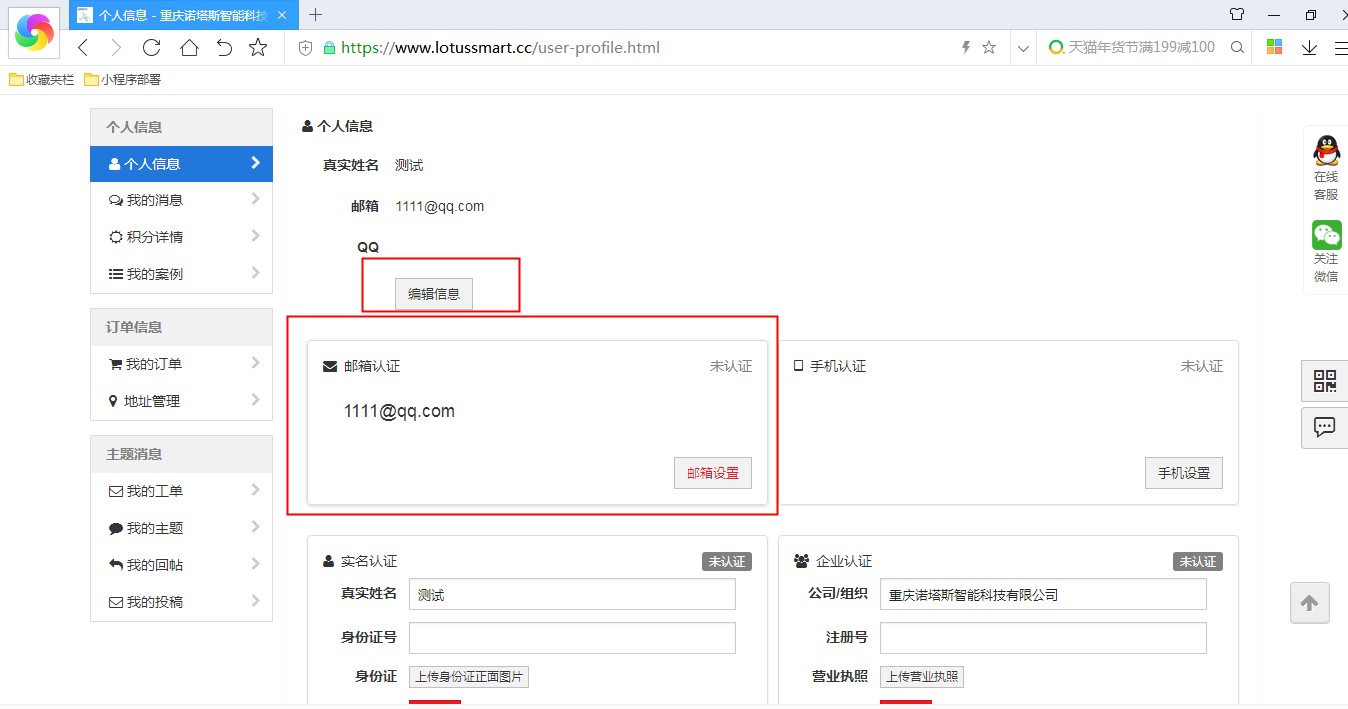Expand the address bar dropdown arrow

pyautogui.click(x=1023, y=48)
